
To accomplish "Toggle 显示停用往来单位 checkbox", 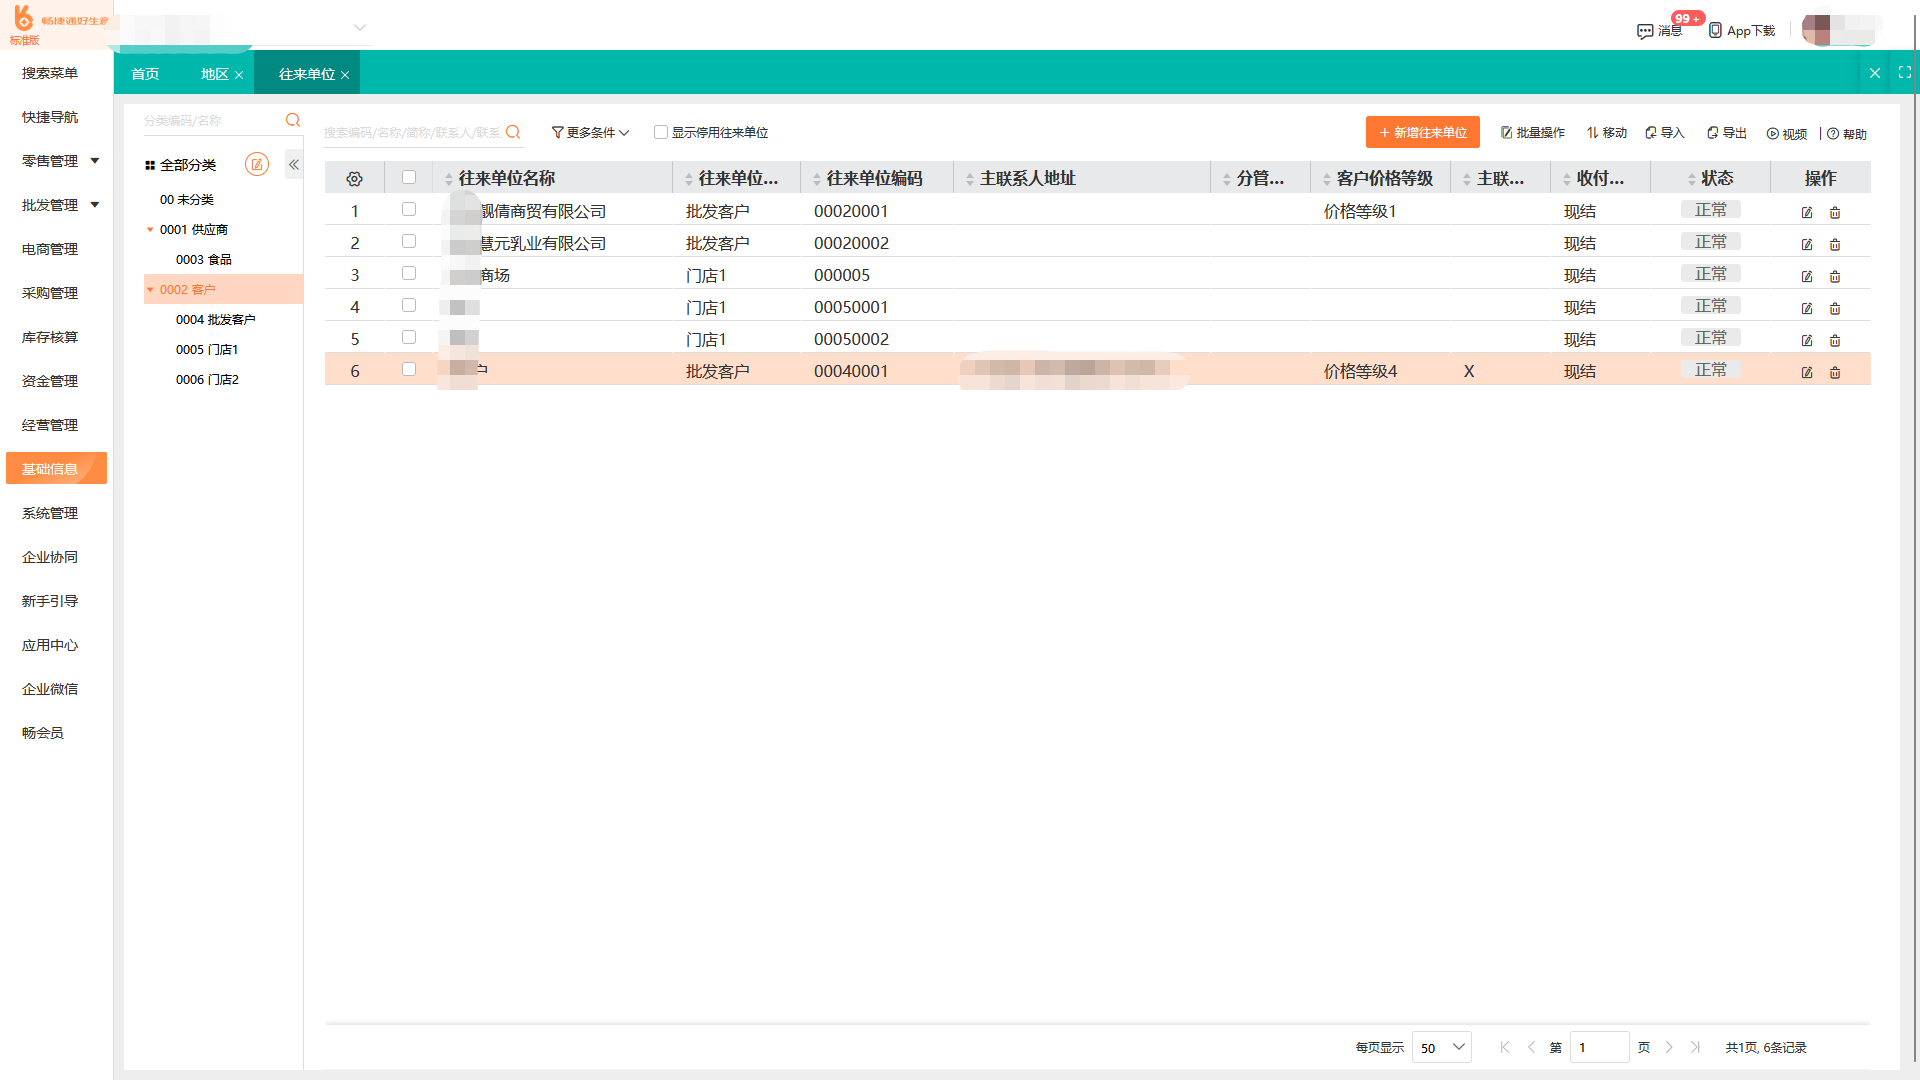I will (x=662, y=131).
